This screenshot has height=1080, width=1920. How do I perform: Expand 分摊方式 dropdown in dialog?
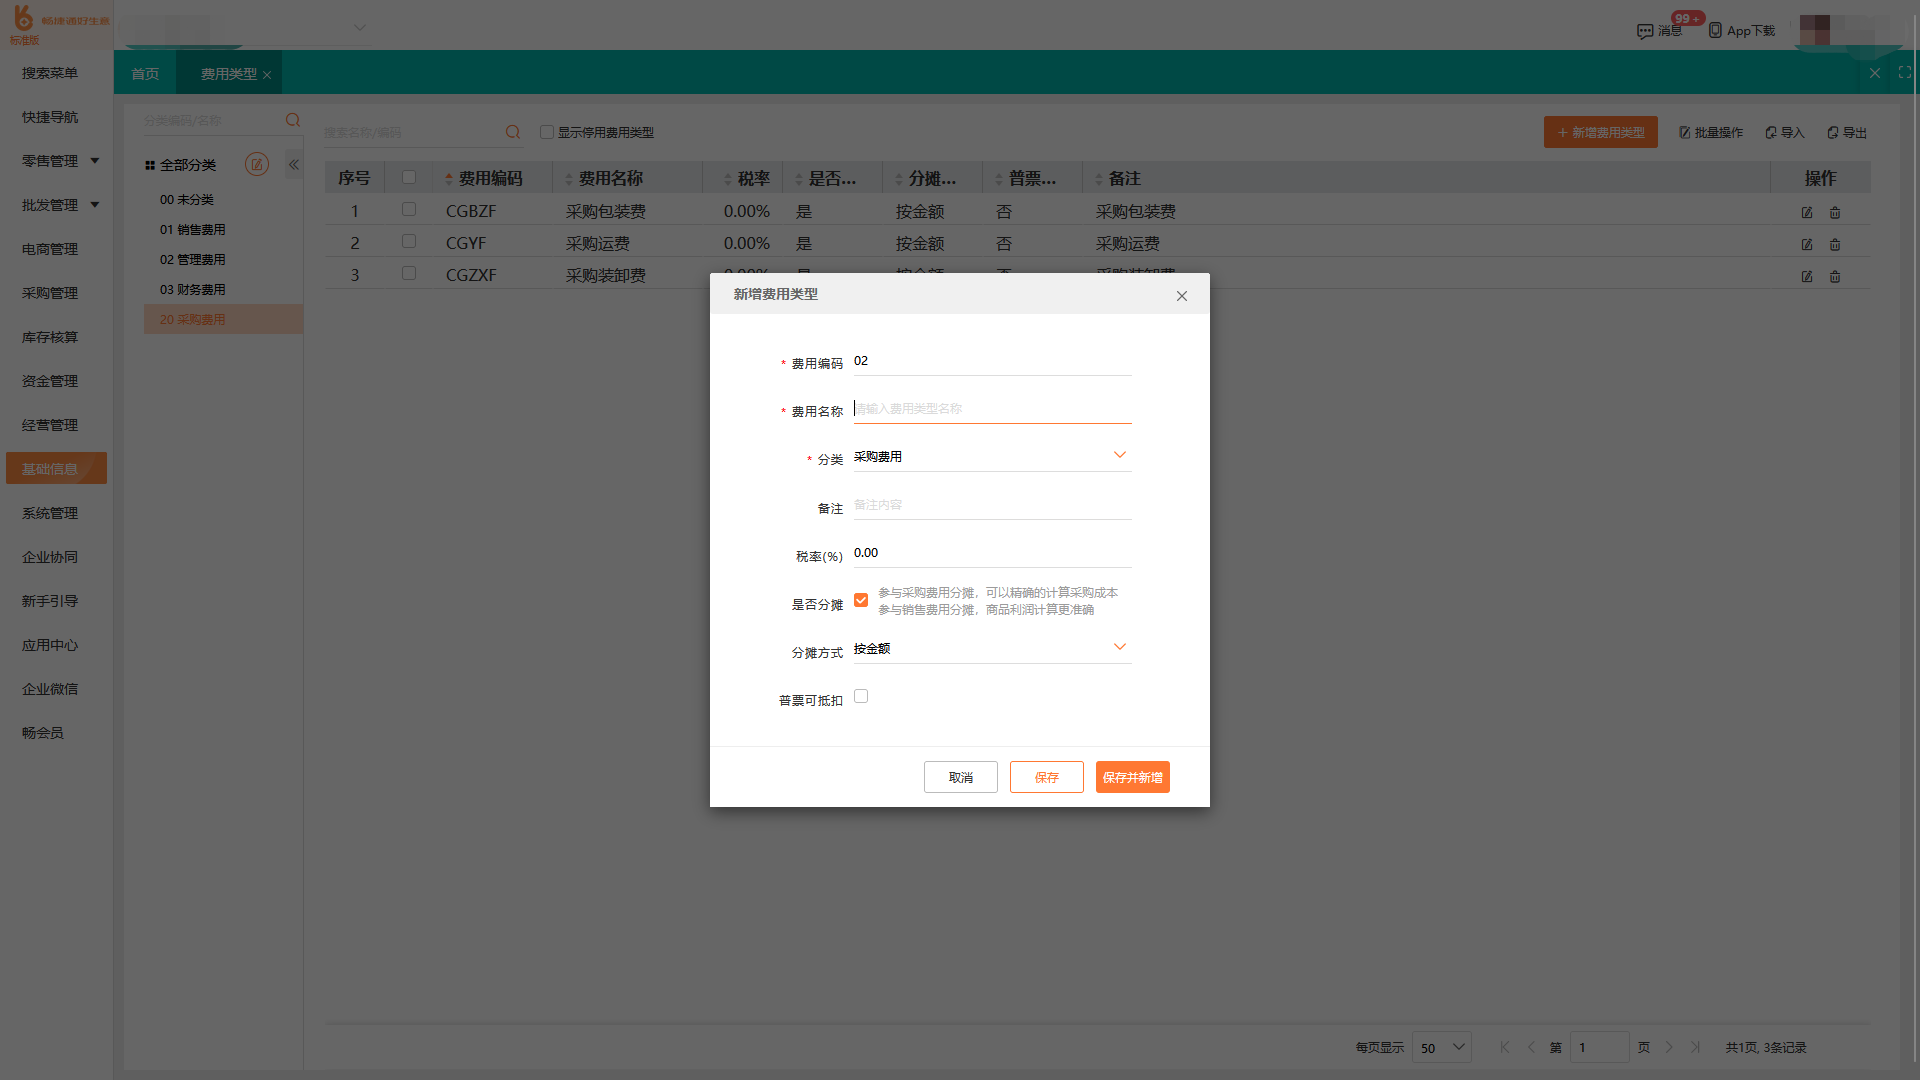(1120, 647)
